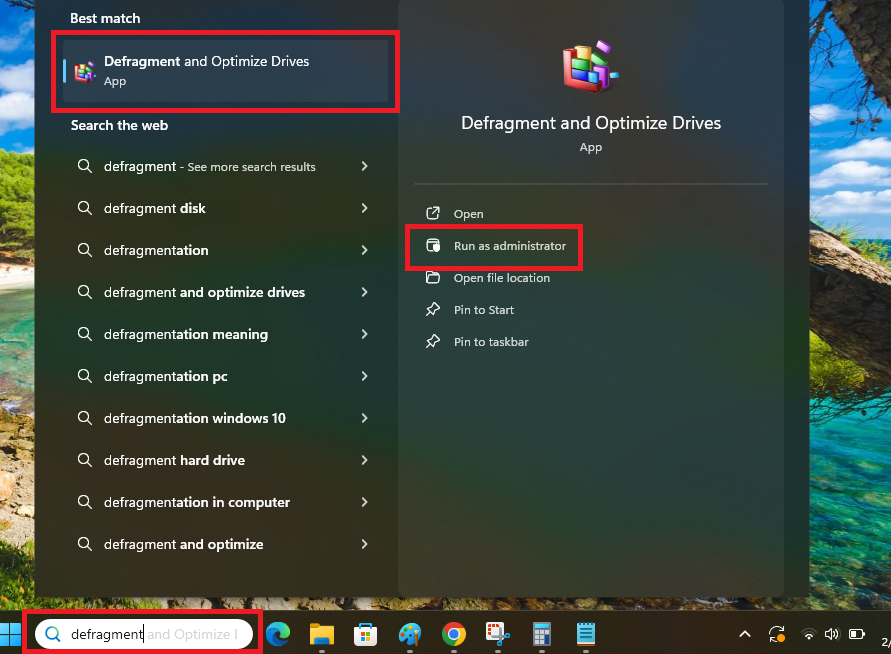Show hidden tray icons with the up chevron

[x=744, y=634]
